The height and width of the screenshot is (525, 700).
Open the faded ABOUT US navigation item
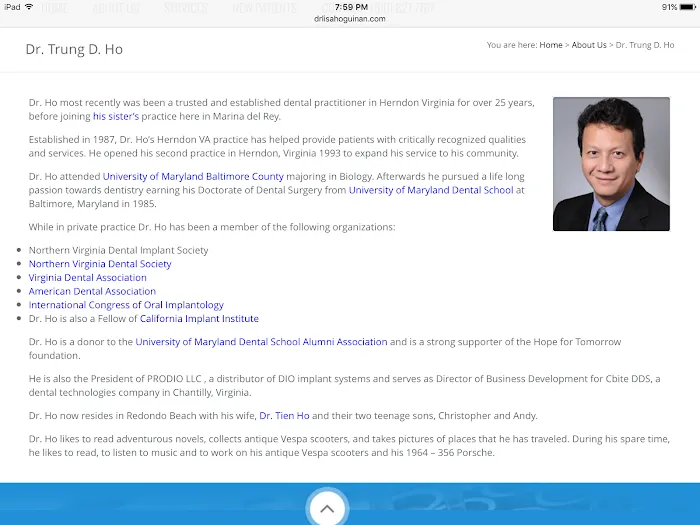pyautogui.click(x=116, y=8)
